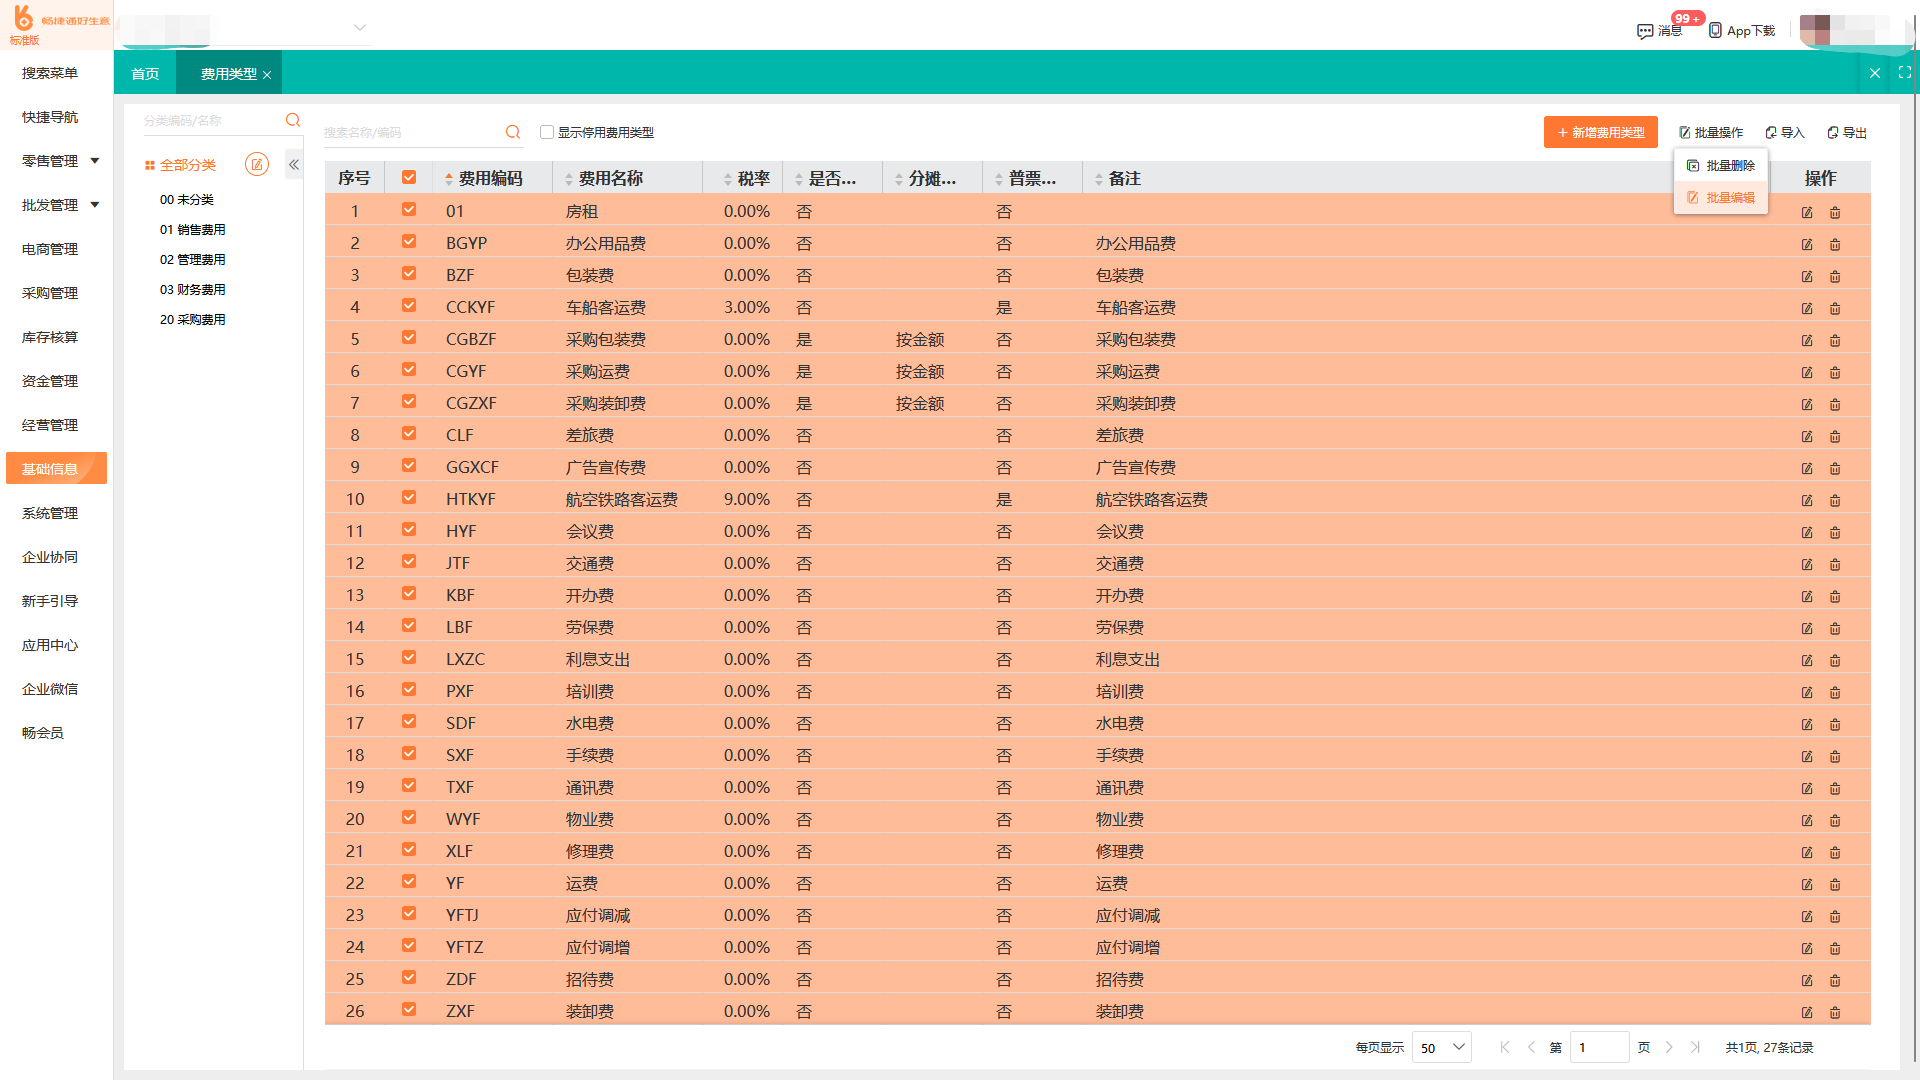Toggle the 显示停用费用类型 checkbox

tap(546, 131)
